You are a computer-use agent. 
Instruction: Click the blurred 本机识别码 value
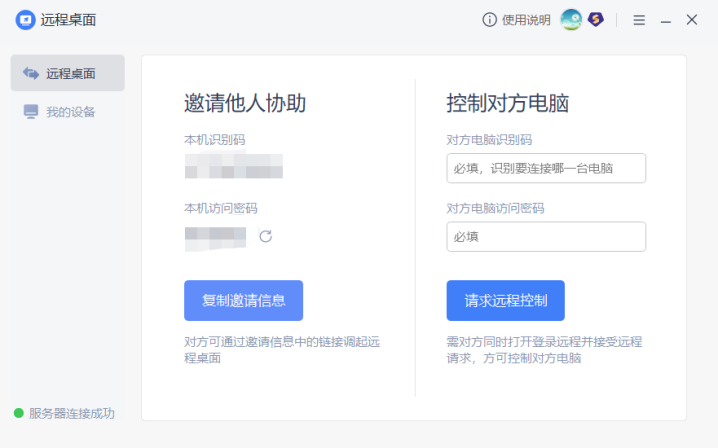click(x=234, y=166)
